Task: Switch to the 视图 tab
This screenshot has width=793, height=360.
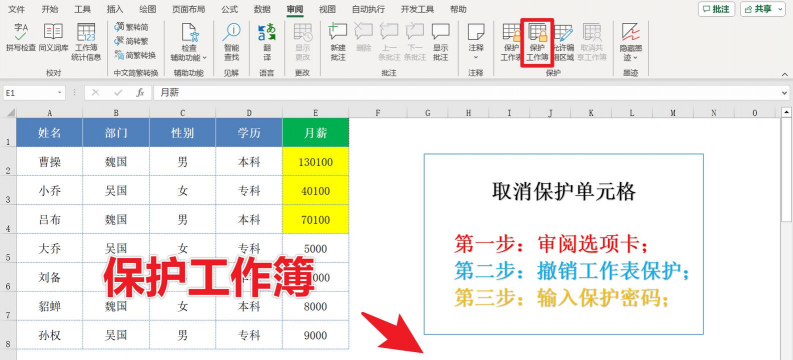Action: pyautogui.click(x=327, y=9)
